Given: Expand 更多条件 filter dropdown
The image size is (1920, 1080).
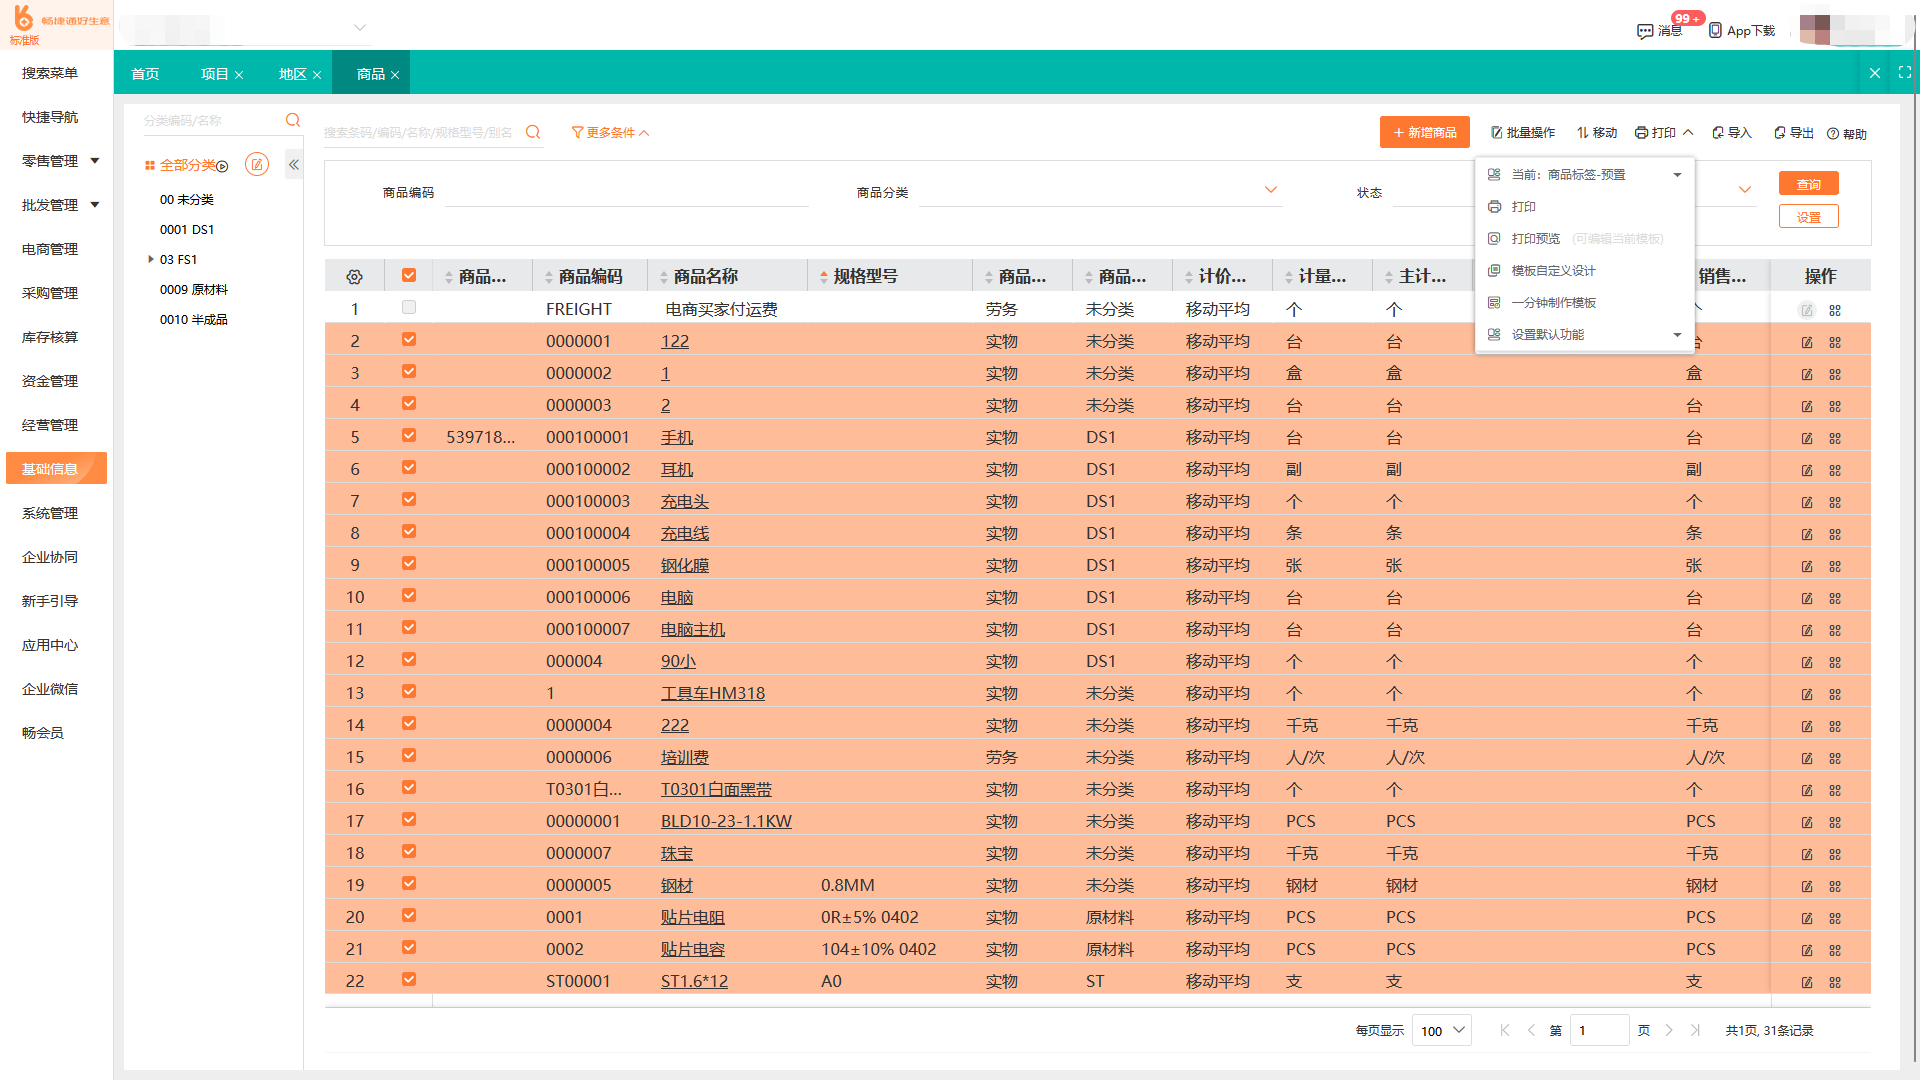Looking at the screenshot, I should point(612,132).
